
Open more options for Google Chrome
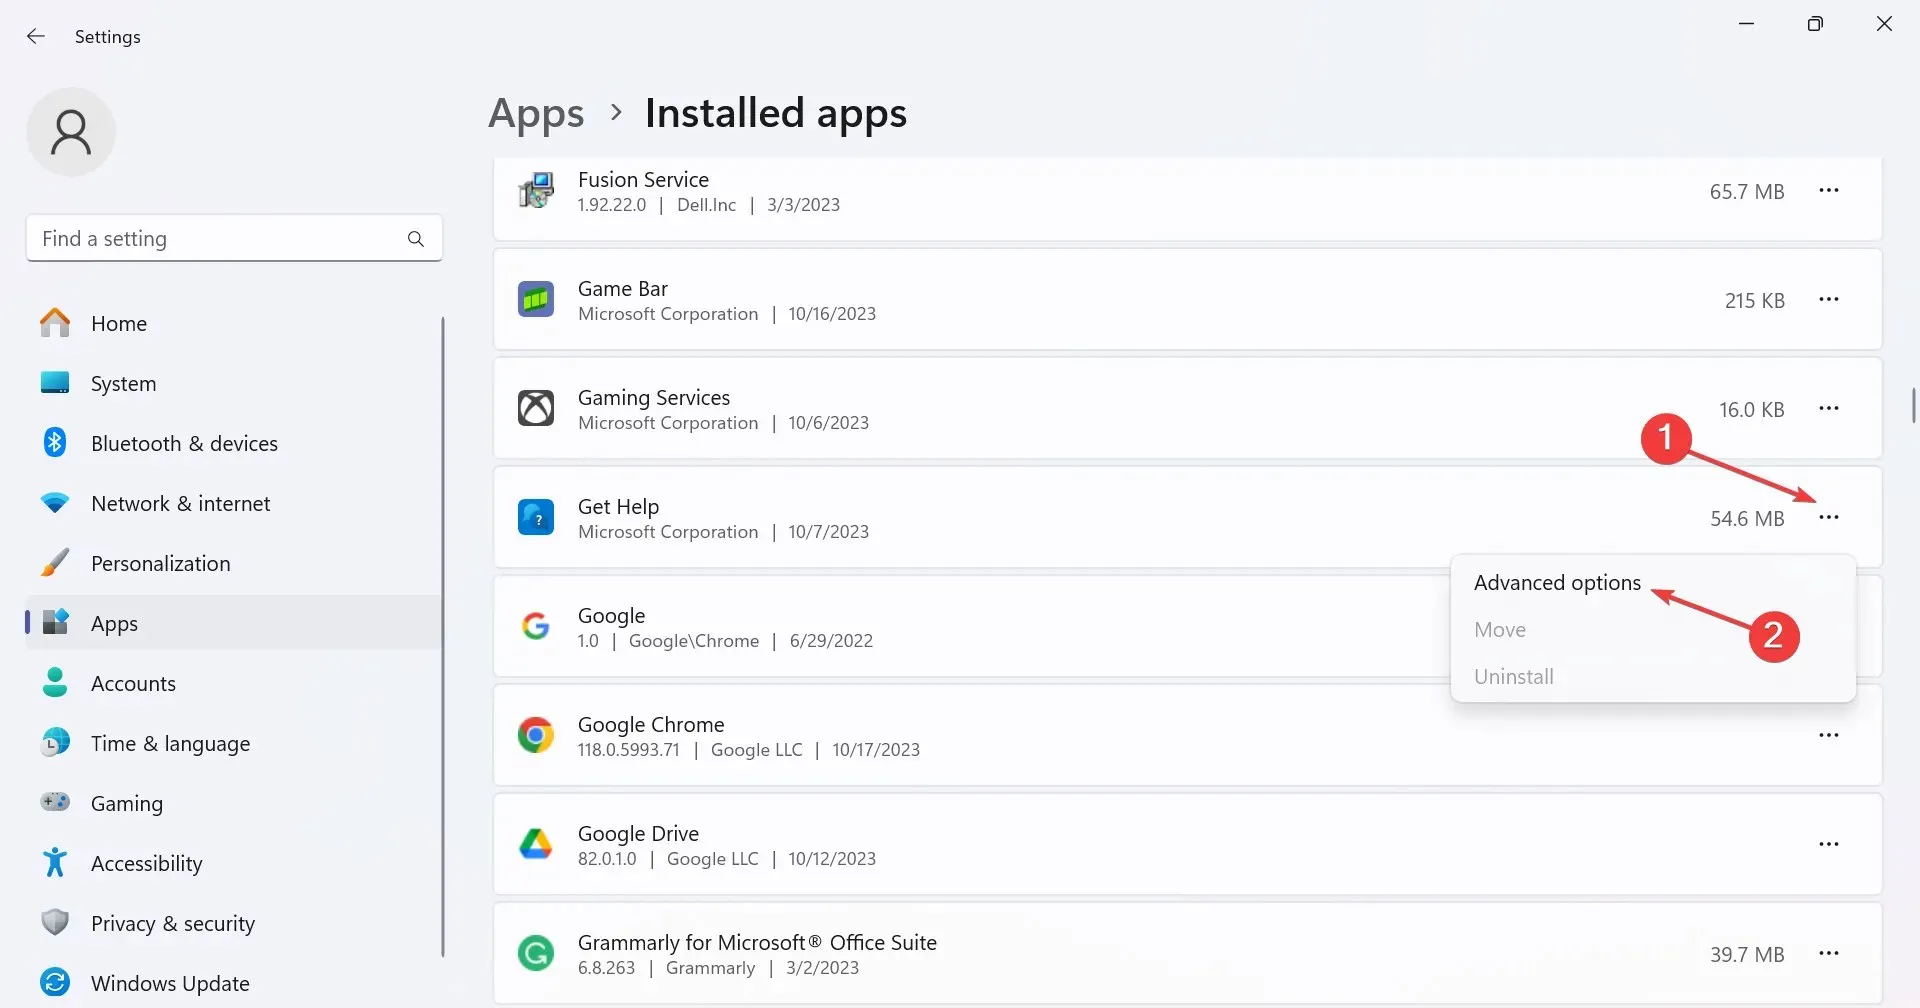pos(1829,735)
